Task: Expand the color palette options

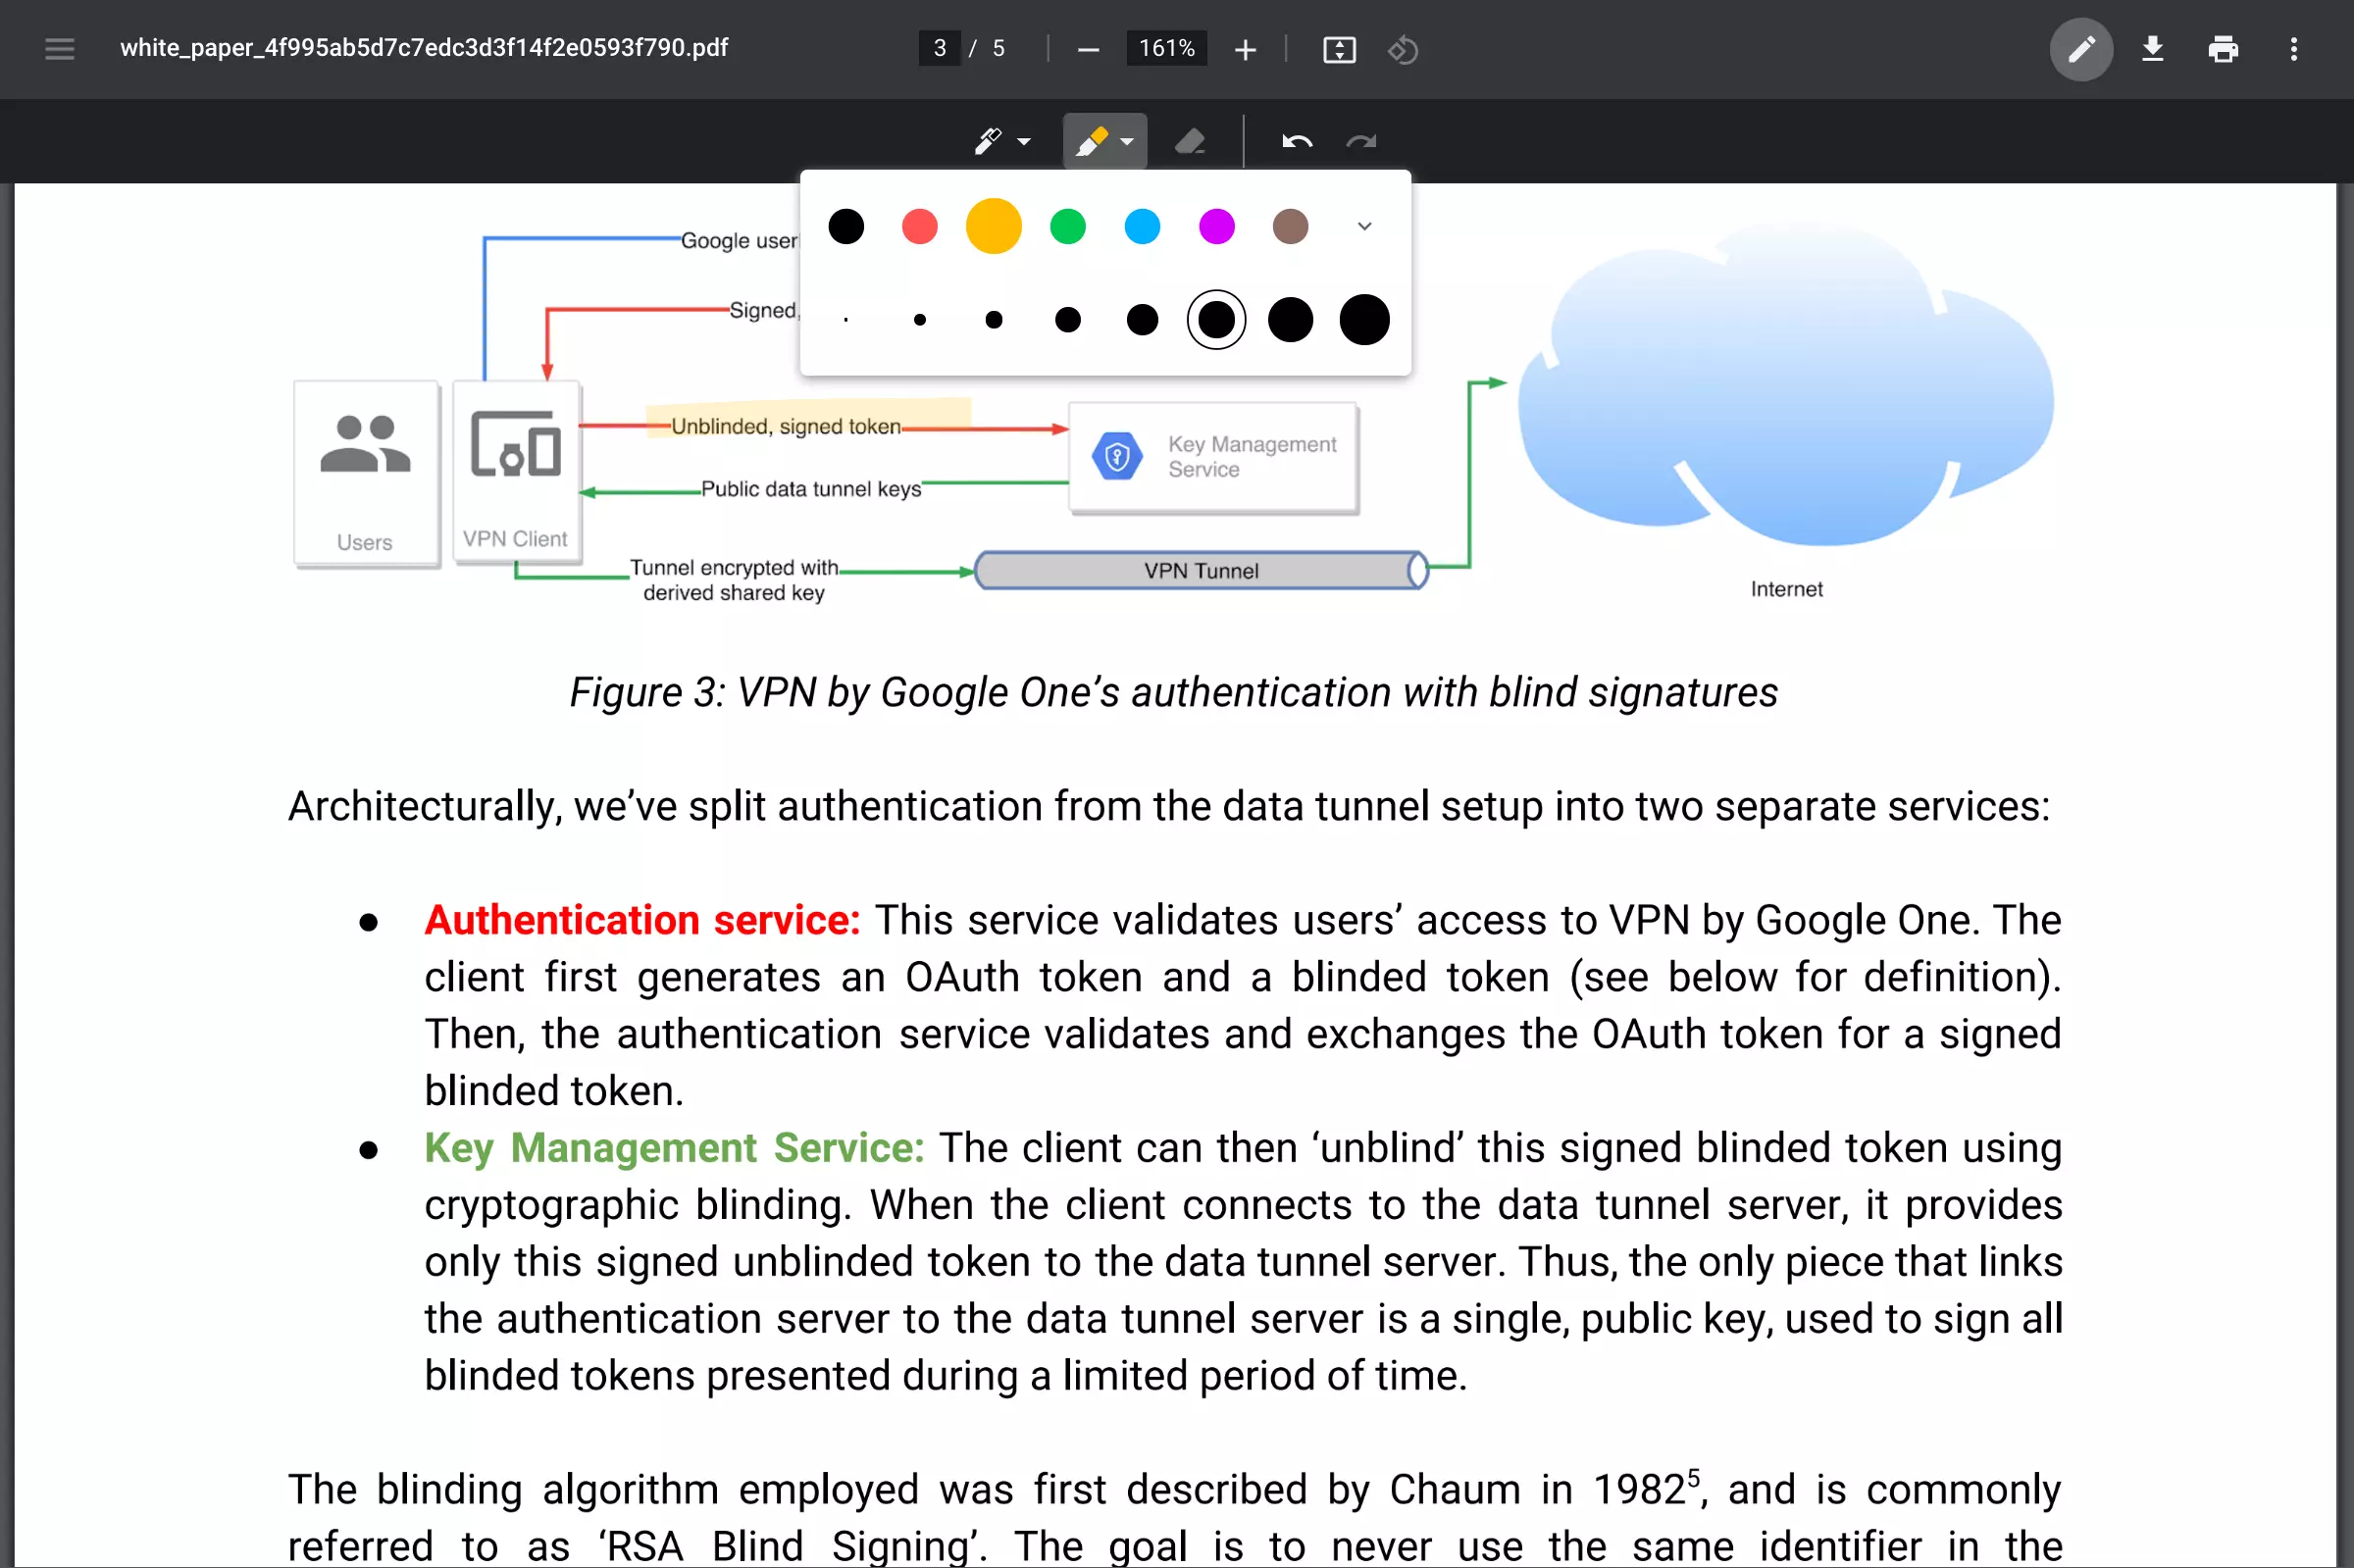Action: pyautogui.click(x=1363, y=226)
